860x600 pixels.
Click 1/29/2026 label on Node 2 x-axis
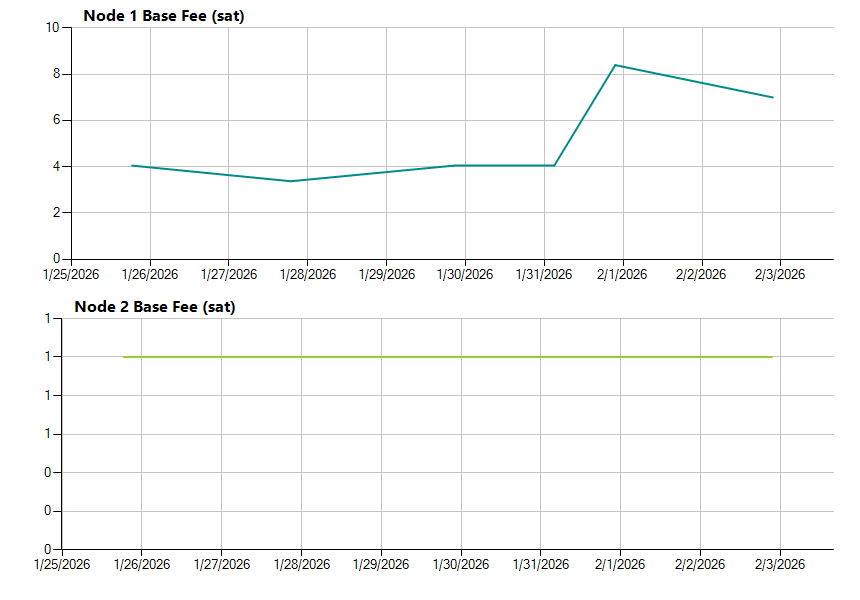coord(381,565)
